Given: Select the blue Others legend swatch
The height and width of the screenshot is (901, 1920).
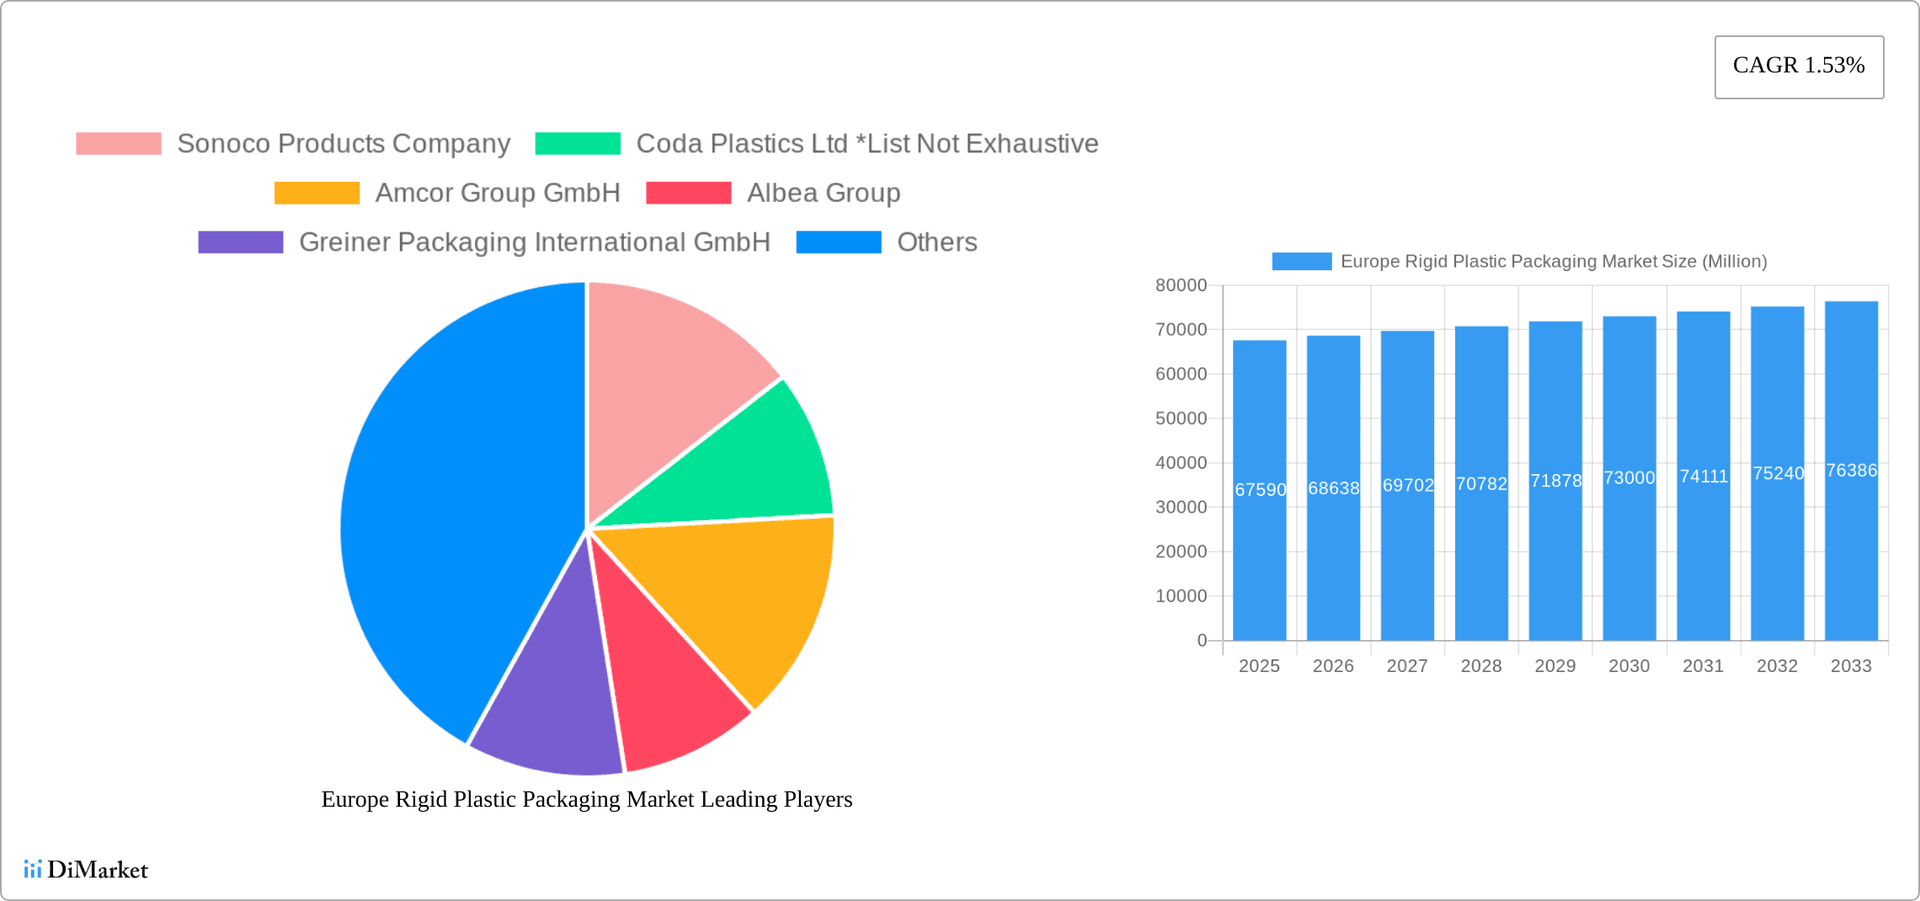Looking at the screenshot, I should pyautogui.click(x=838, y=241).
